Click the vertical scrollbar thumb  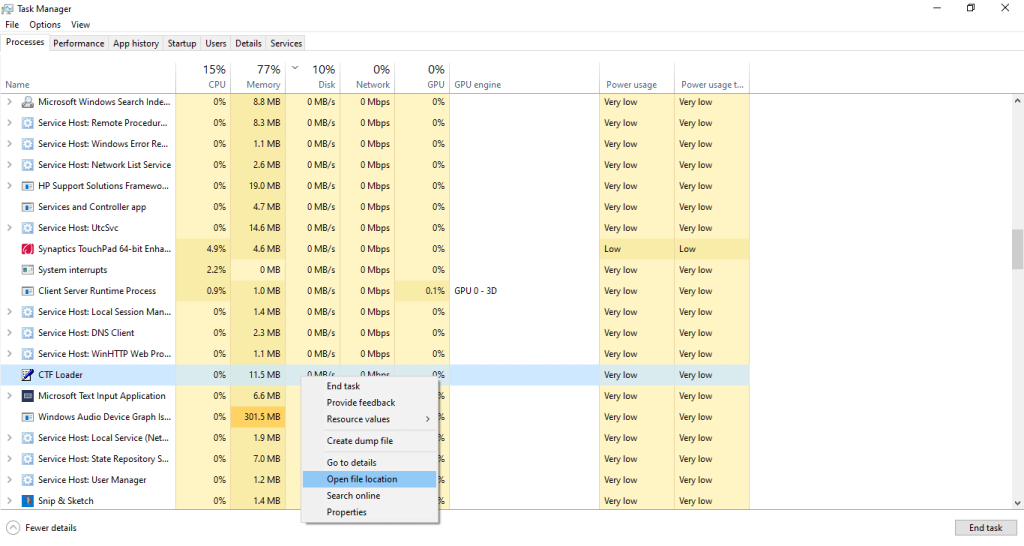point(1017,249)
